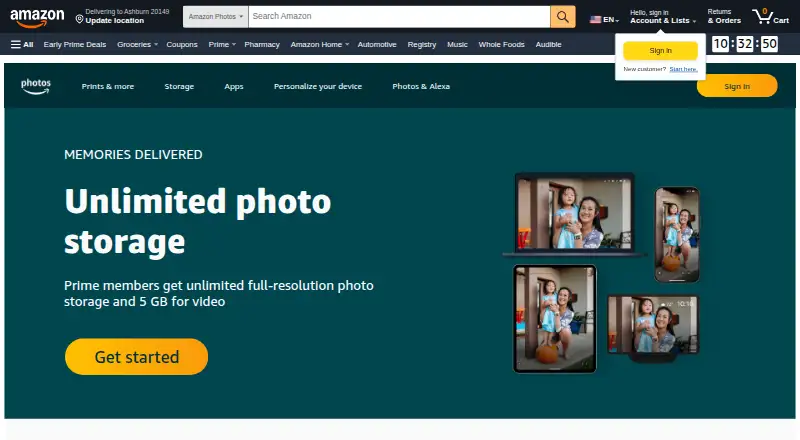800x440 pixels.
Task: Click Sign in in the photos bar
Action: click(737, 86)
